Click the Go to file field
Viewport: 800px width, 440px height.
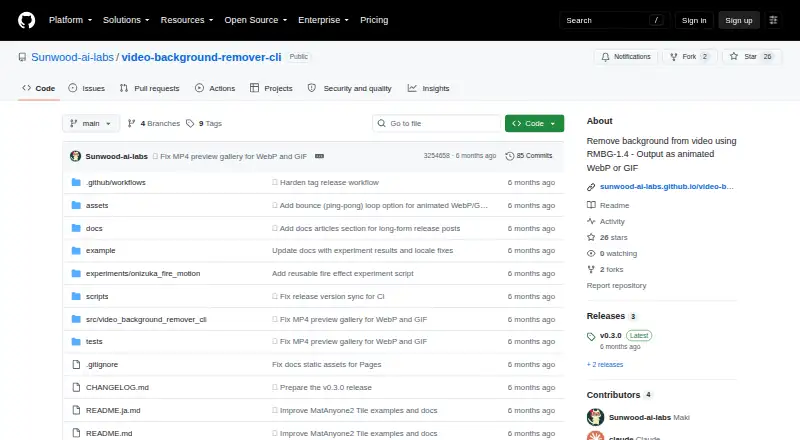[437, 124]
